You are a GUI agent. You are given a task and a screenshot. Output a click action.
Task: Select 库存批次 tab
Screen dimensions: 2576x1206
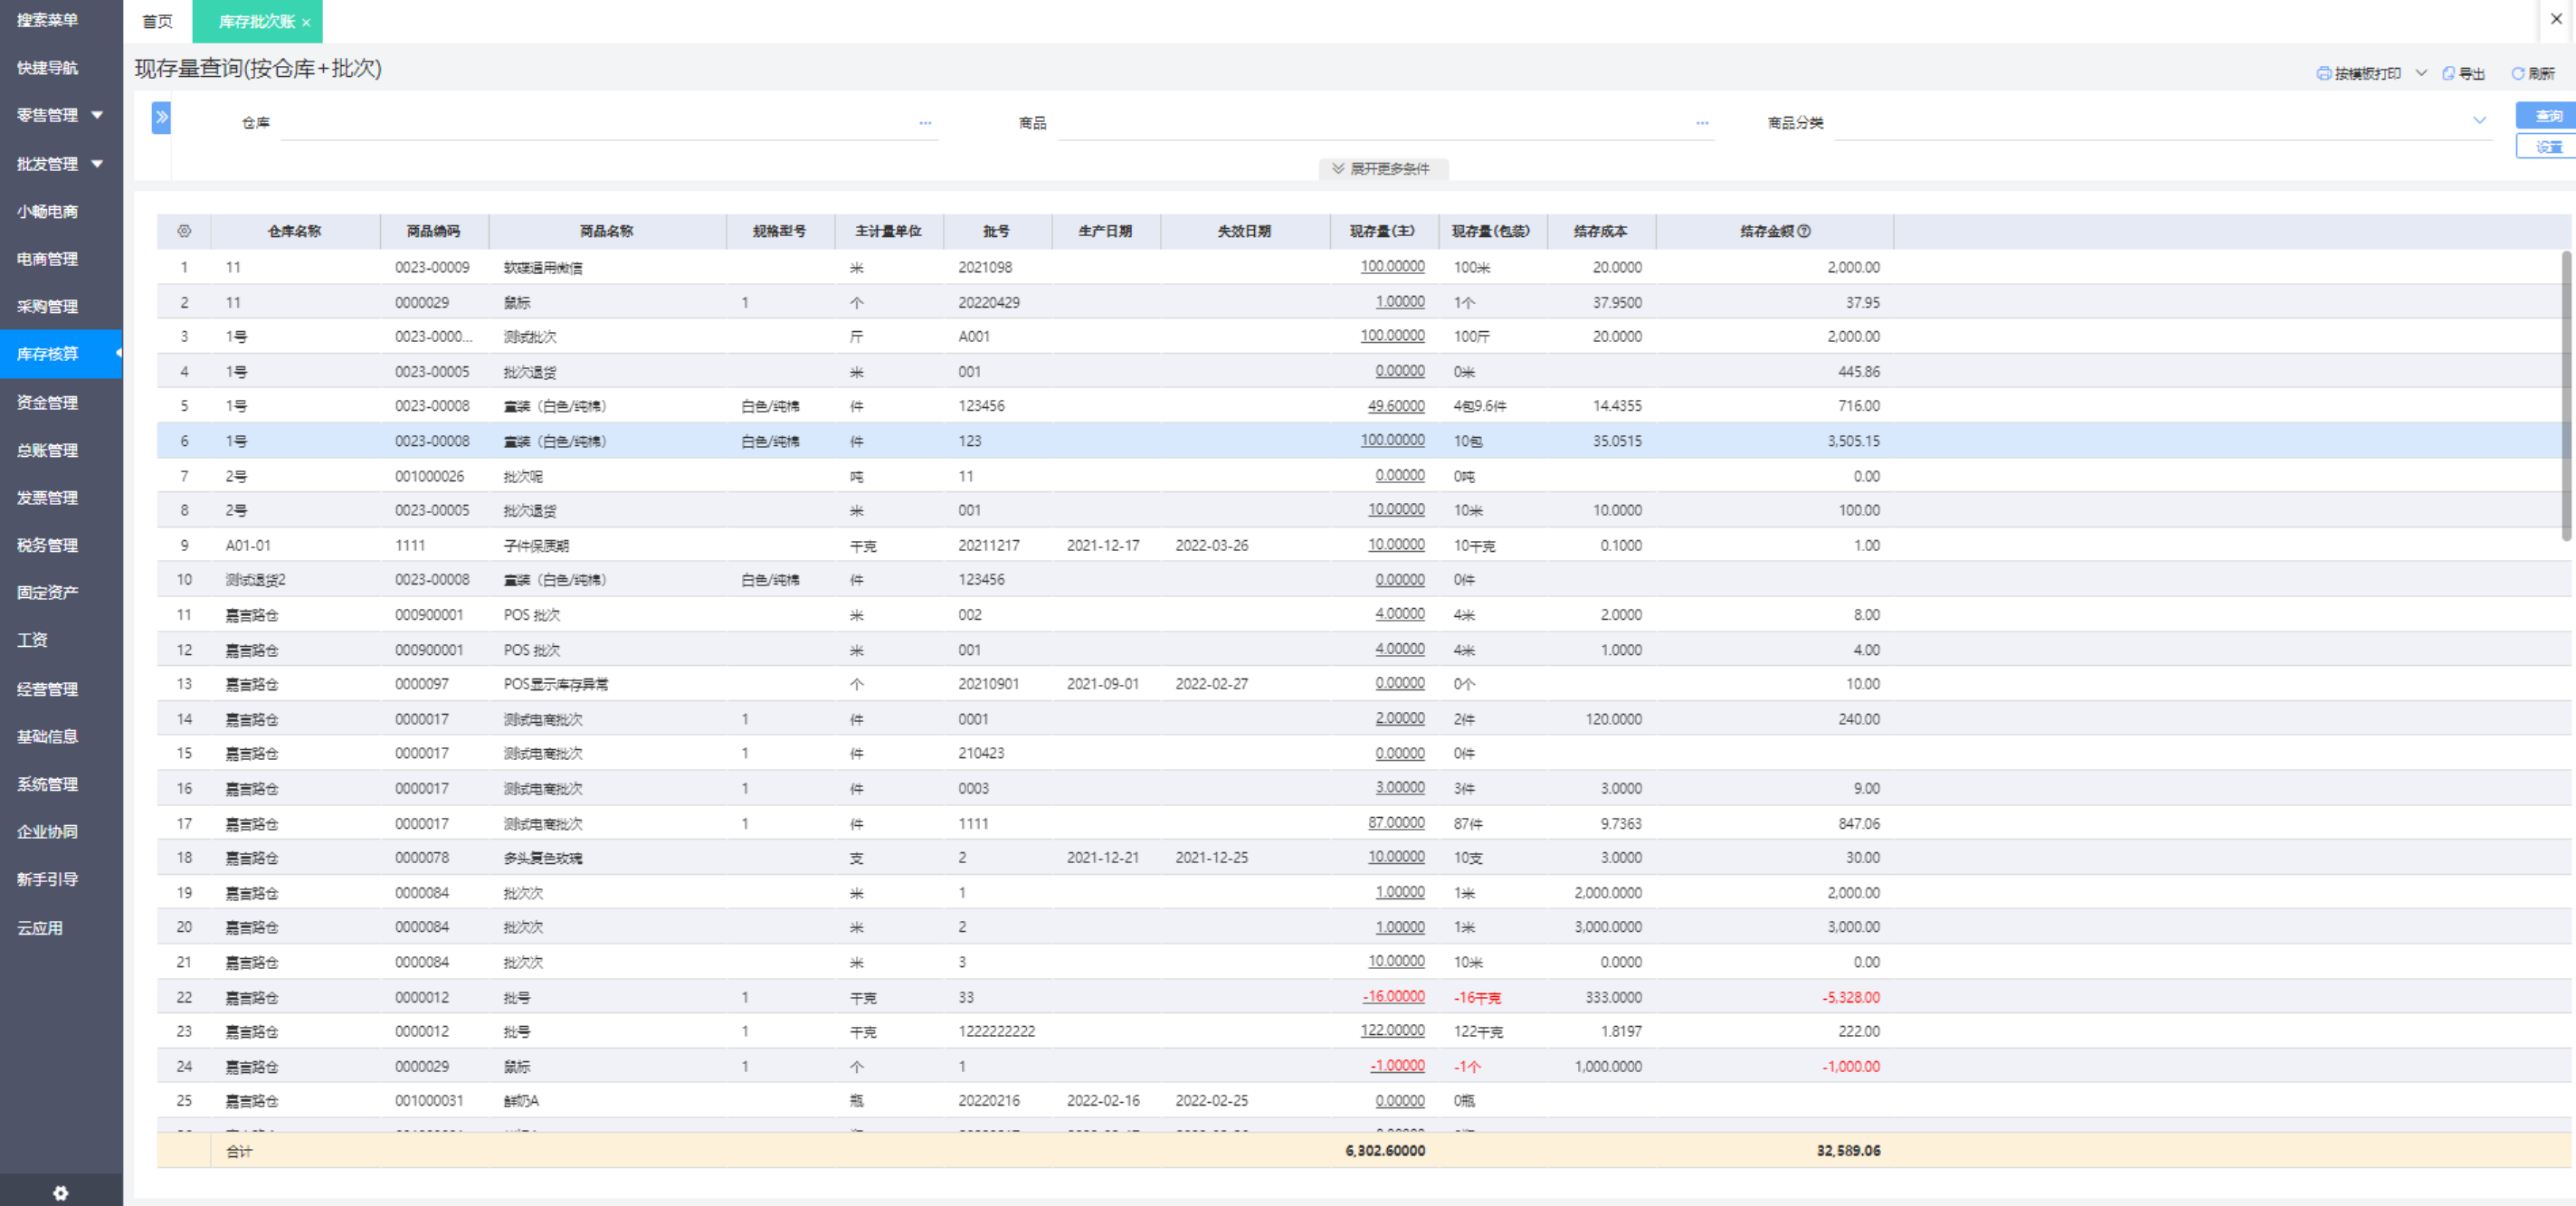point(254,22)
